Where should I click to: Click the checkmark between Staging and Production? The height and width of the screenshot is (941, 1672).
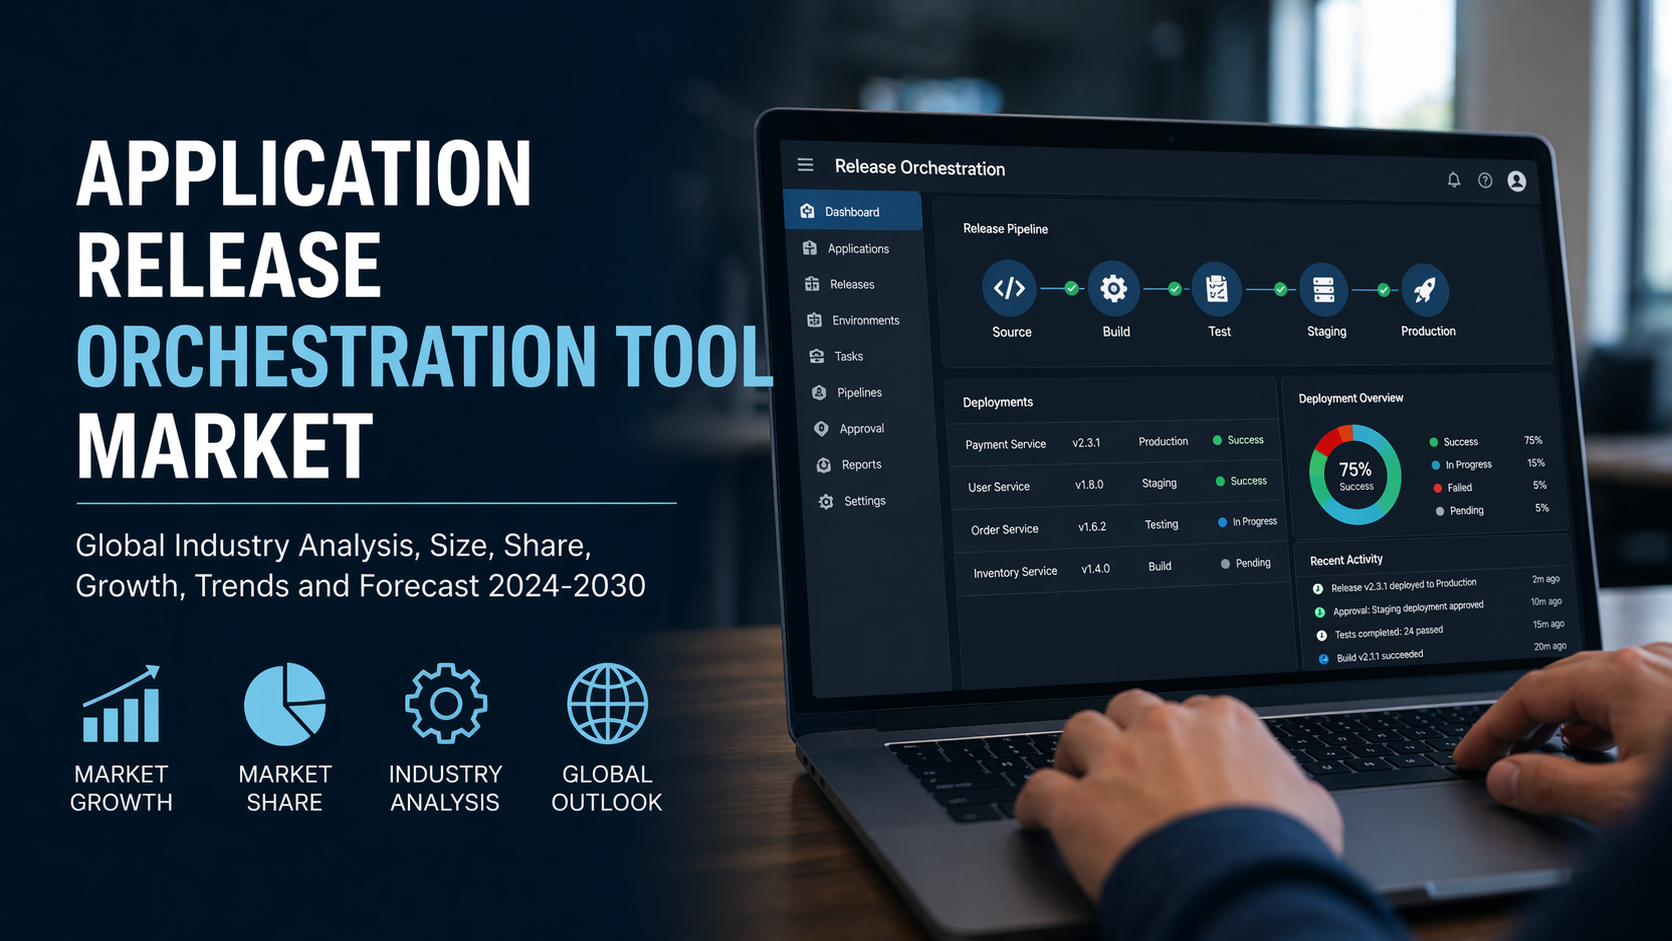(1383, 290)
